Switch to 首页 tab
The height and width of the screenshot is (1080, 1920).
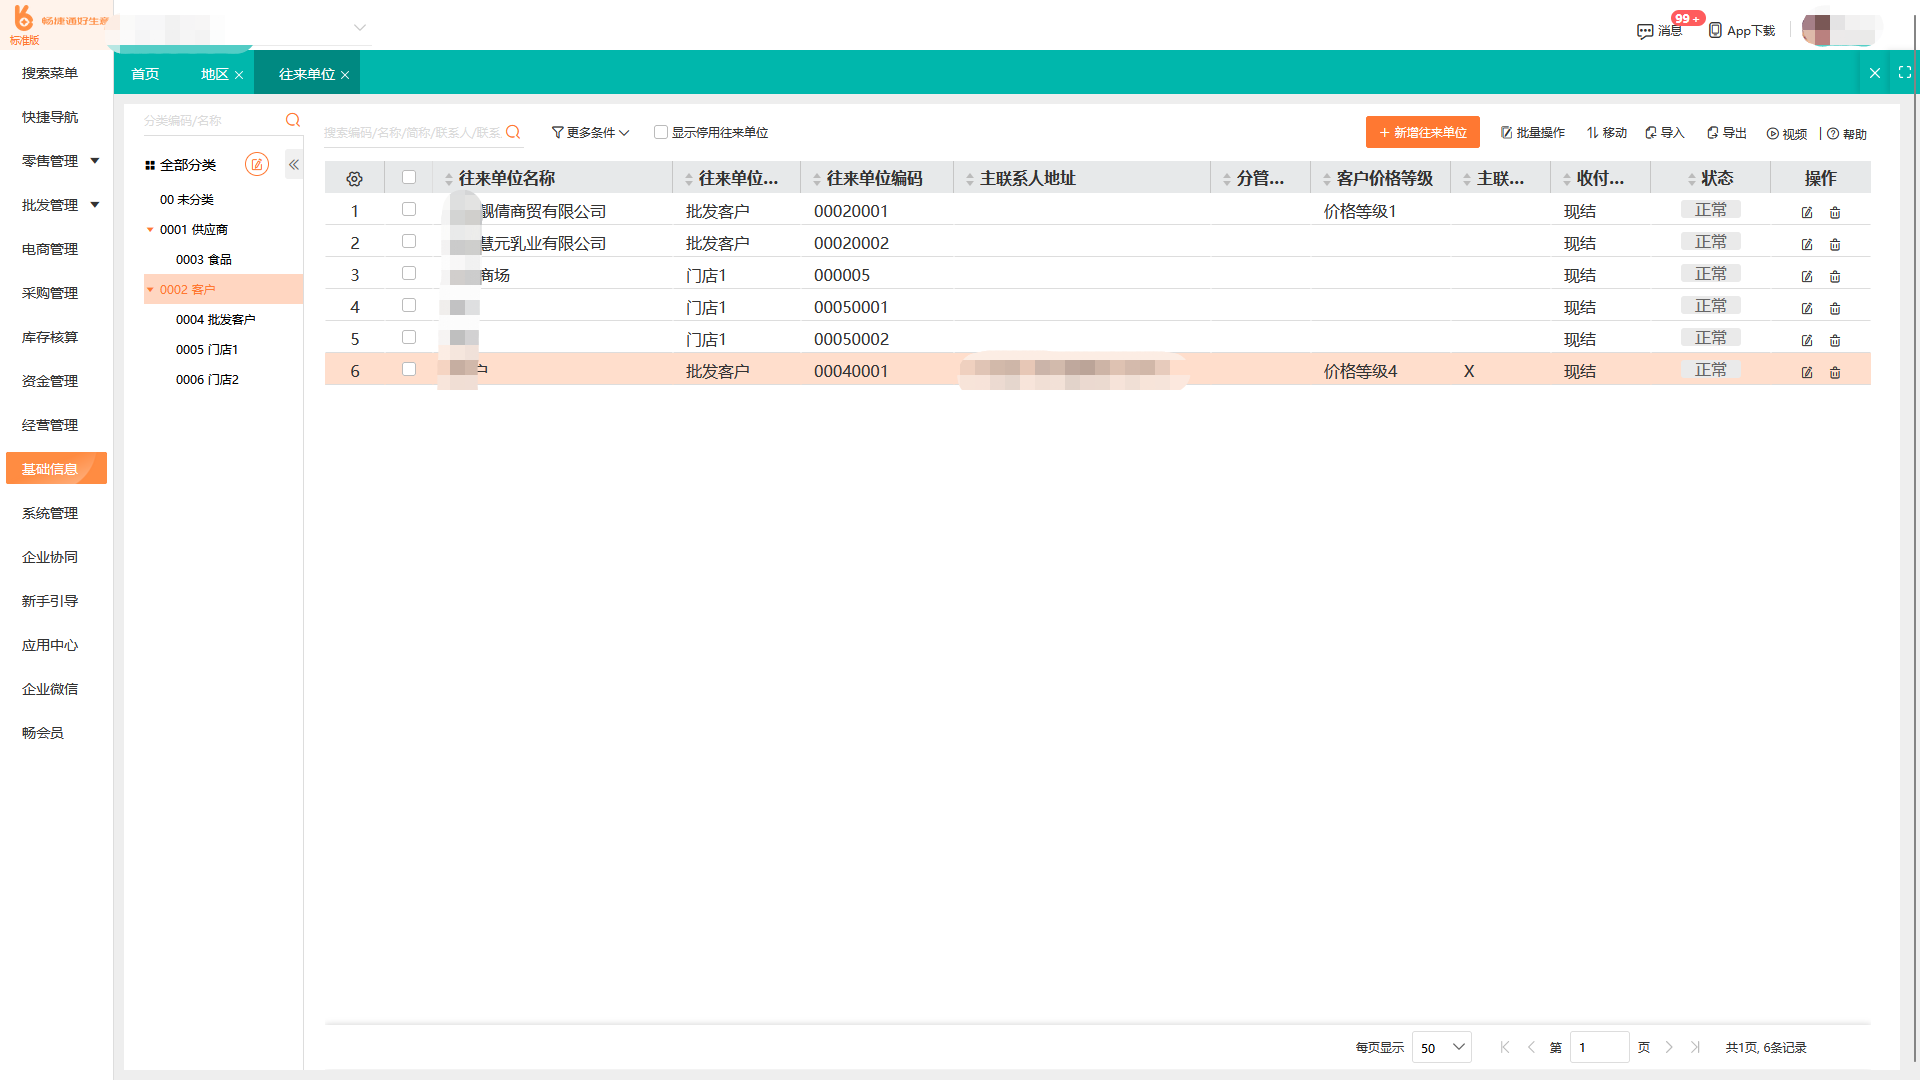tap(145, 74)
